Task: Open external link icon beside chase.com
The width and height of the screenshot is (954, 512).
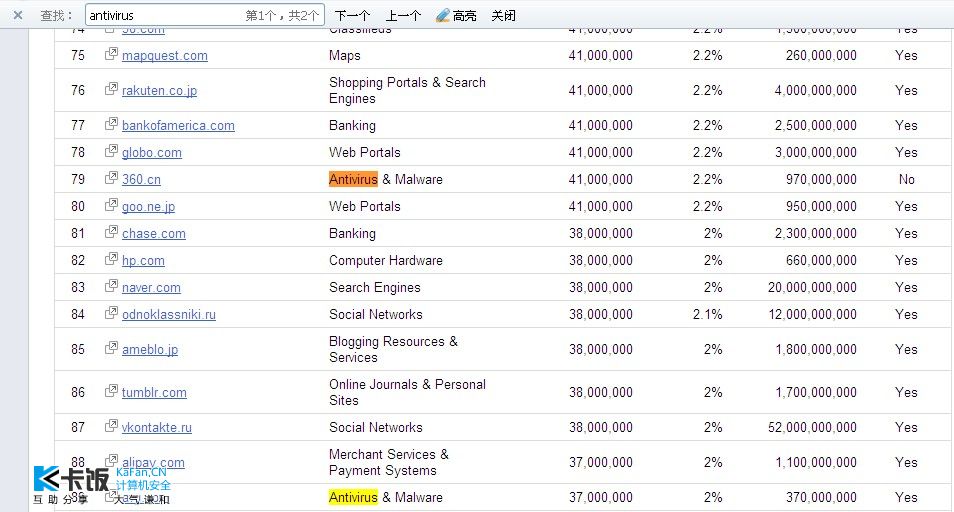Action: tap(111, 233)
